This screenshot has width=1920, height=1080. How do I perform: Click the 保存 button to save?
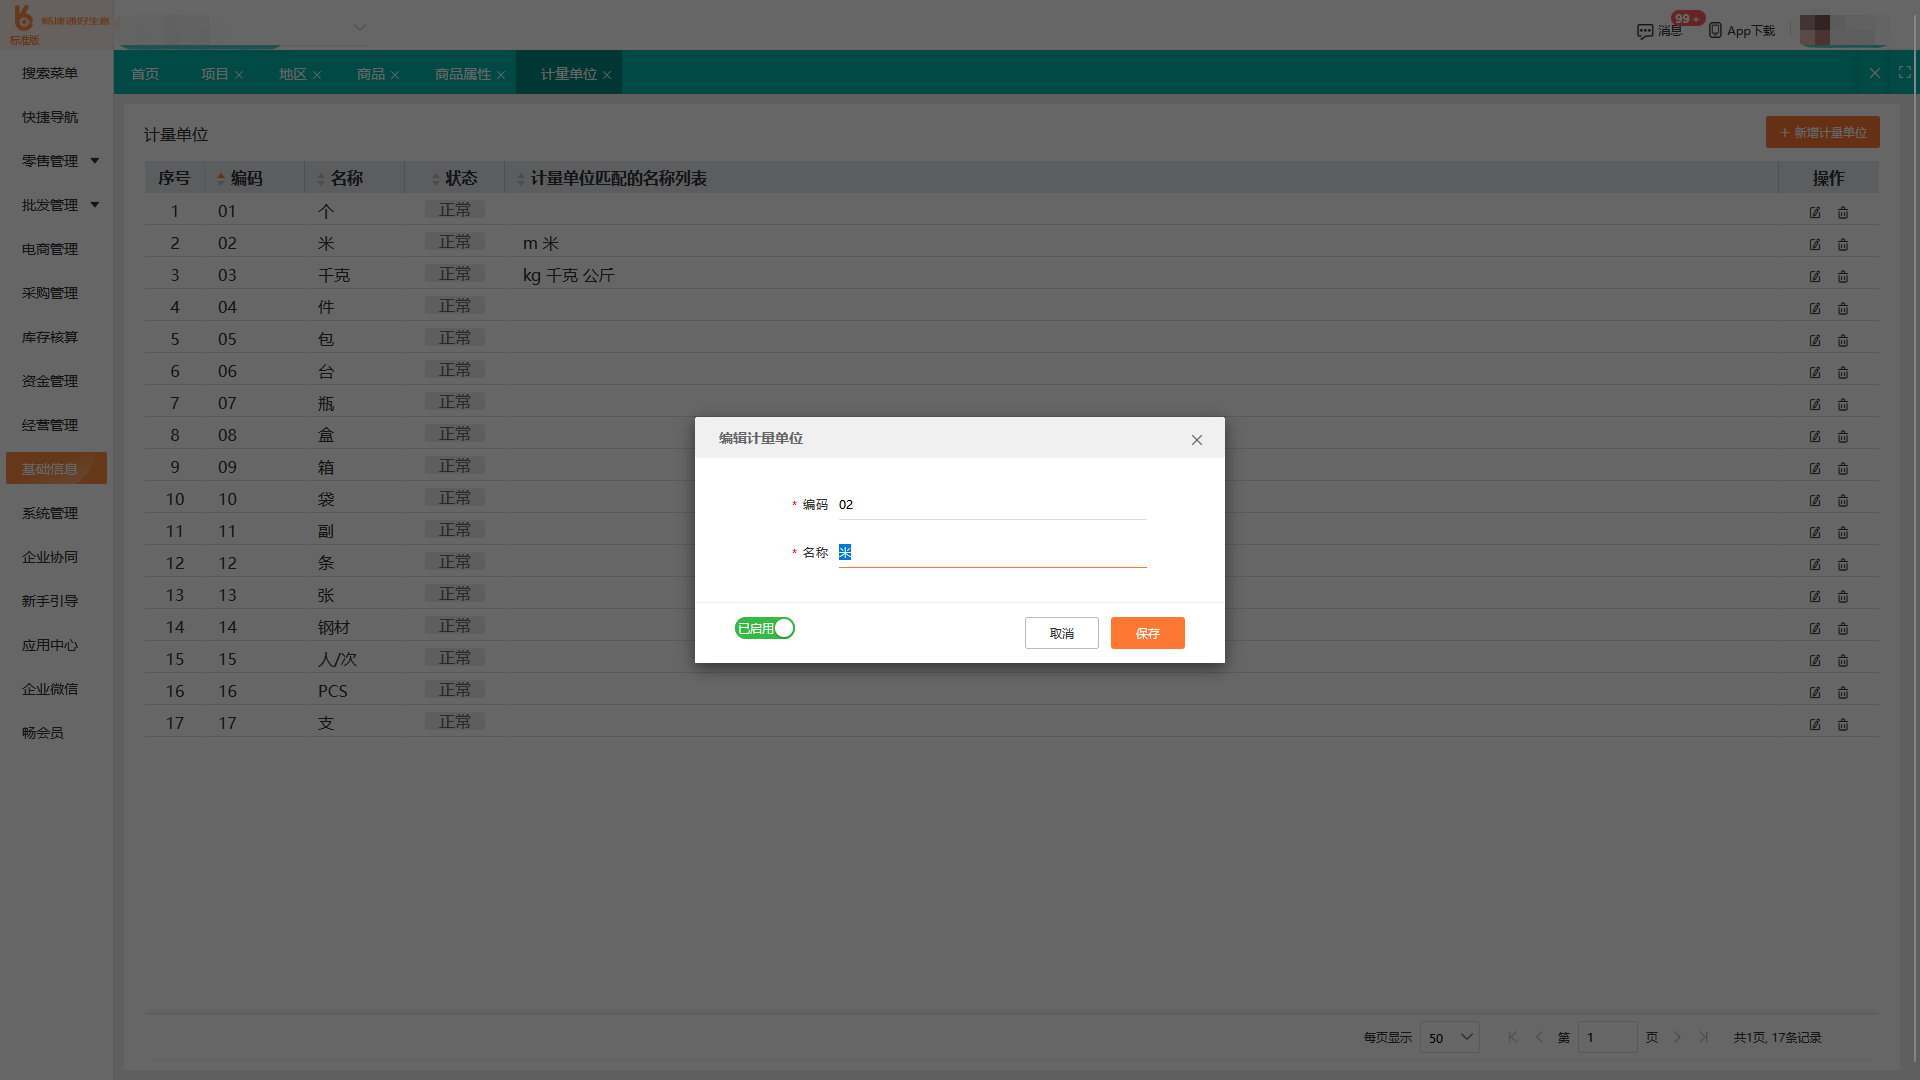pyautogui.click(x=1147, y=633)
